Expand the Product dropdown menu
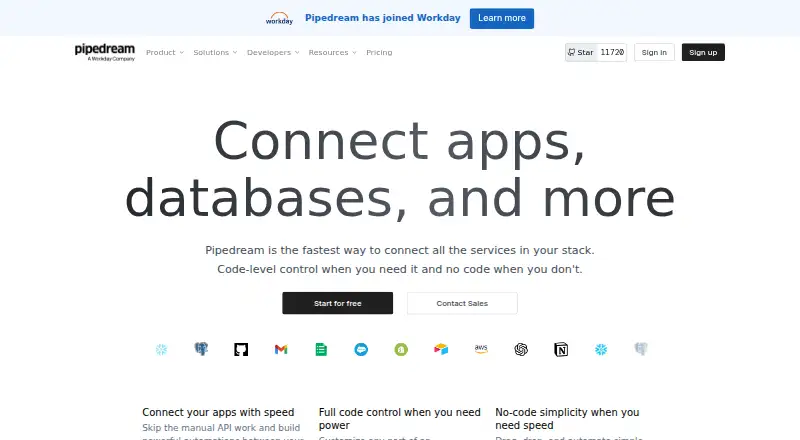Screen dimensions: 800x440 coord(165,52)
